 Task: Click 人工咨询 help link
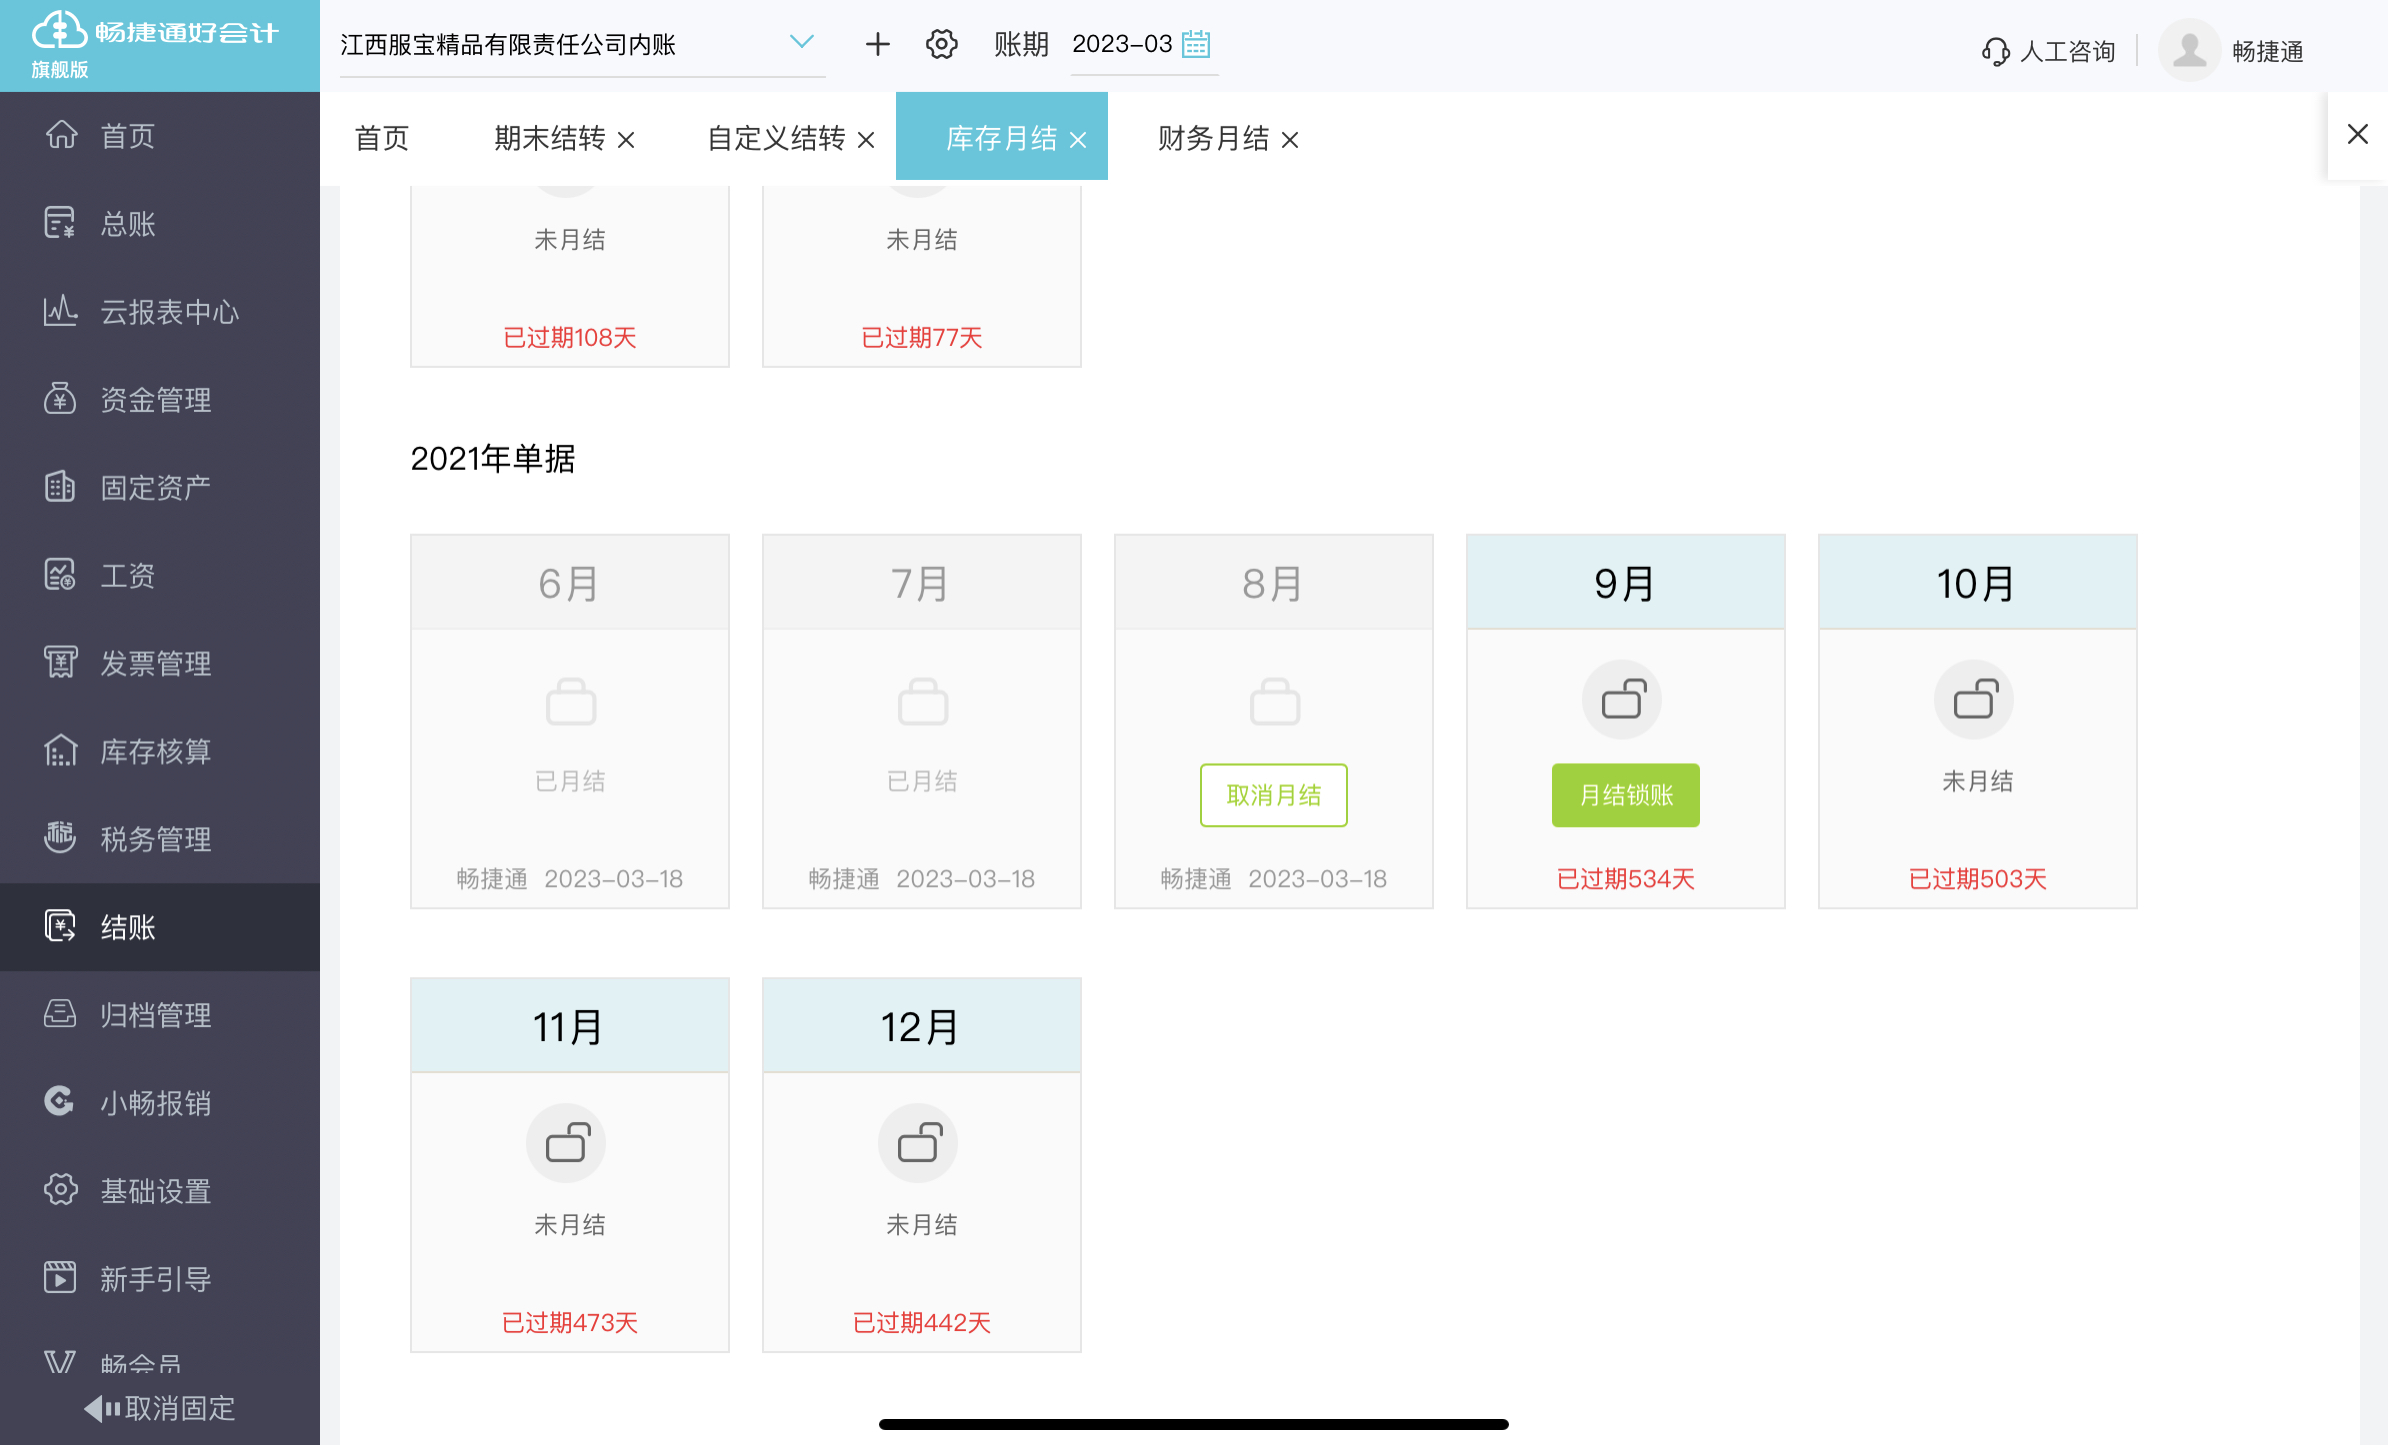(2047, 51)
